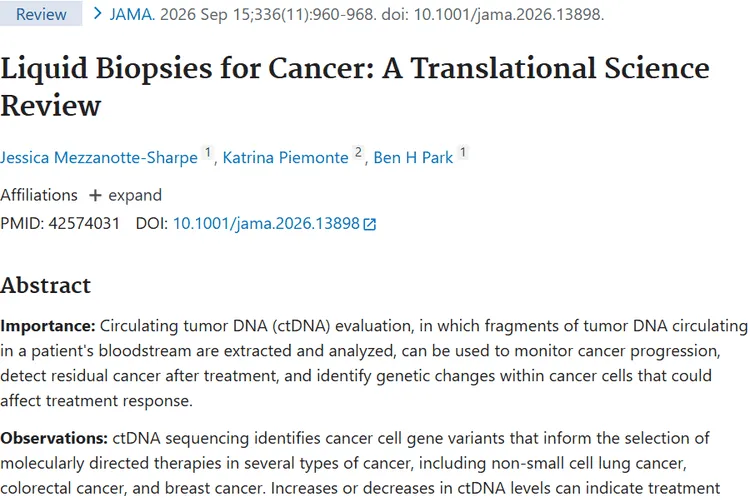Click the citation text 2026 Sep 15;336(11):960-968

click(268, 14)
